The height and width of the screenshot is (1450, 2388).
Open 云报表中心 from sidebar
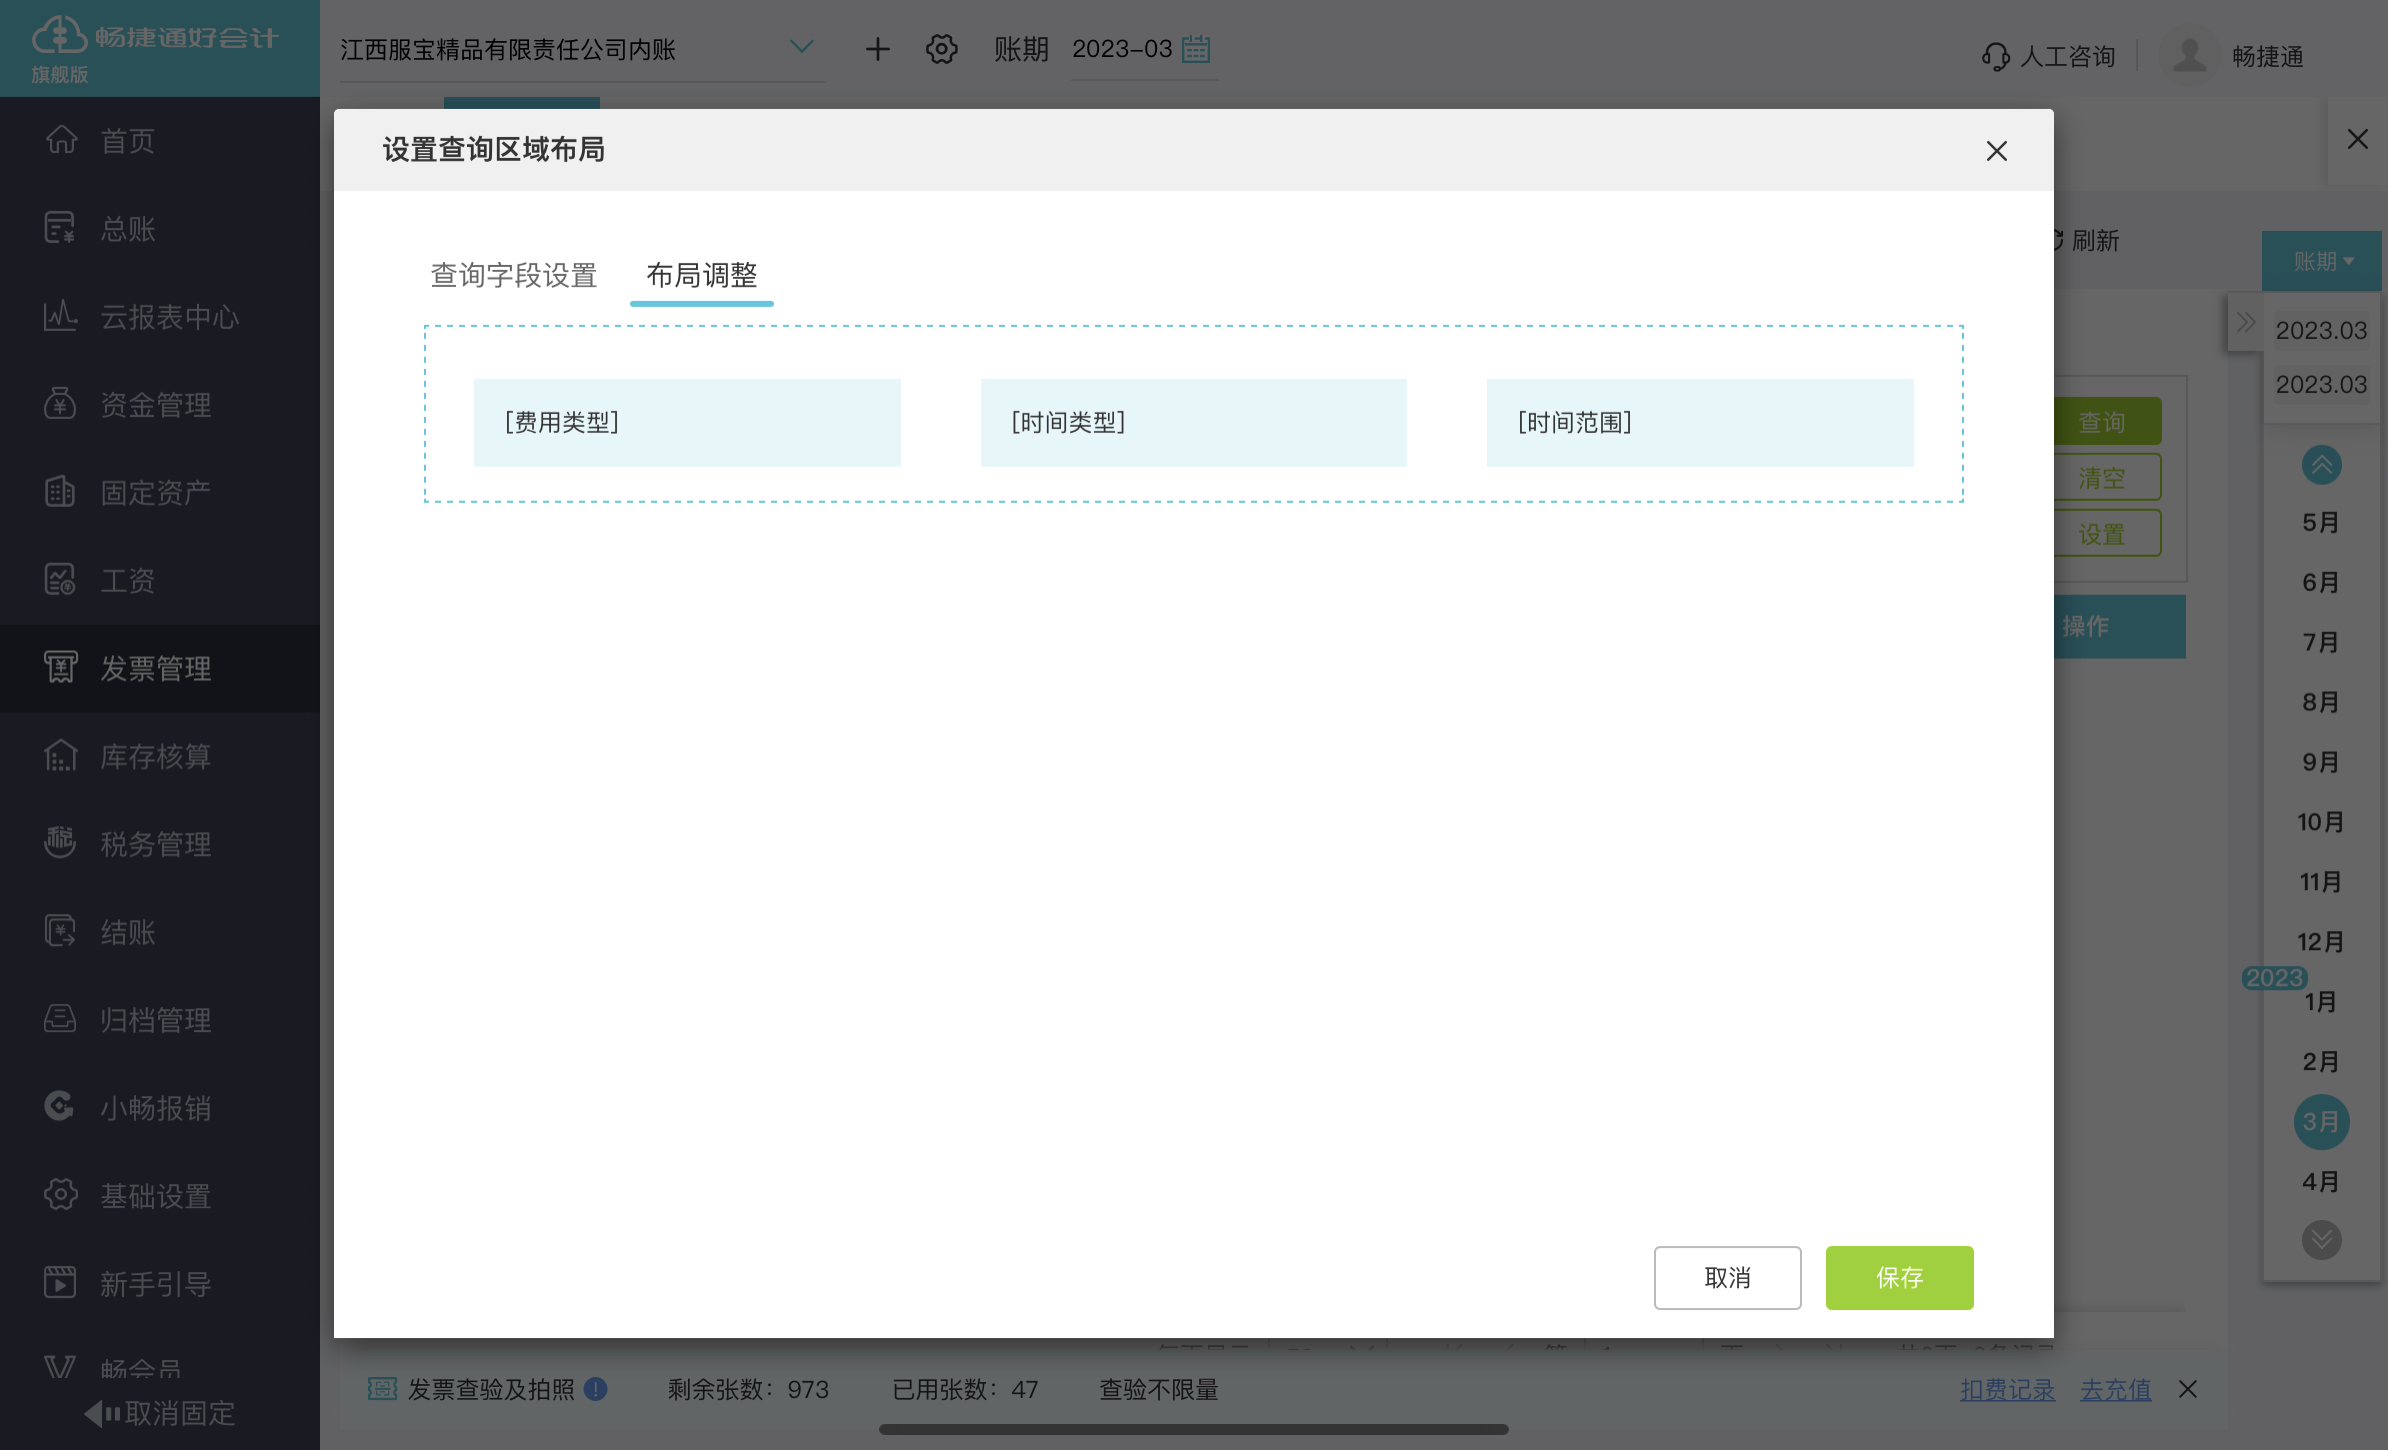162,316
